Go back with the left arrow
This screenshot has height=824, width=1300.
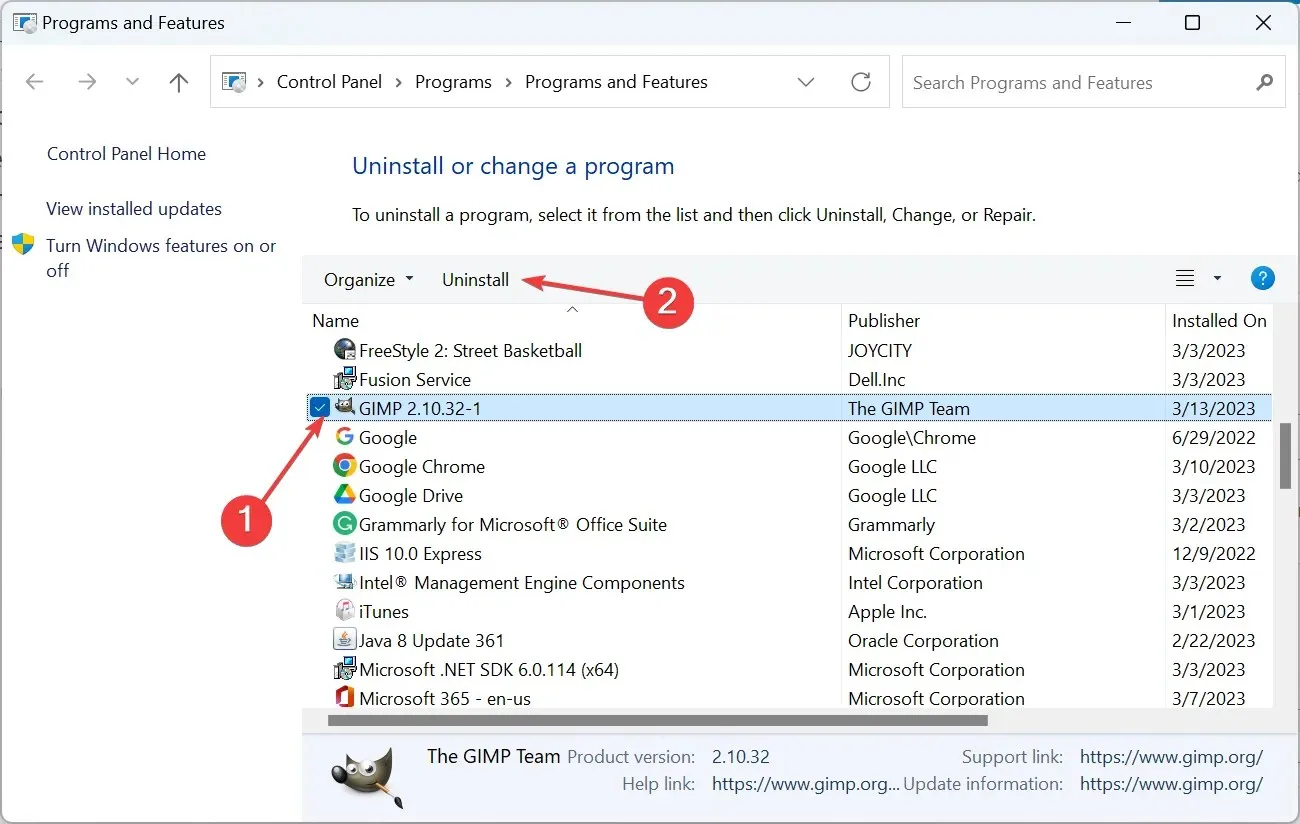[34, 82]
